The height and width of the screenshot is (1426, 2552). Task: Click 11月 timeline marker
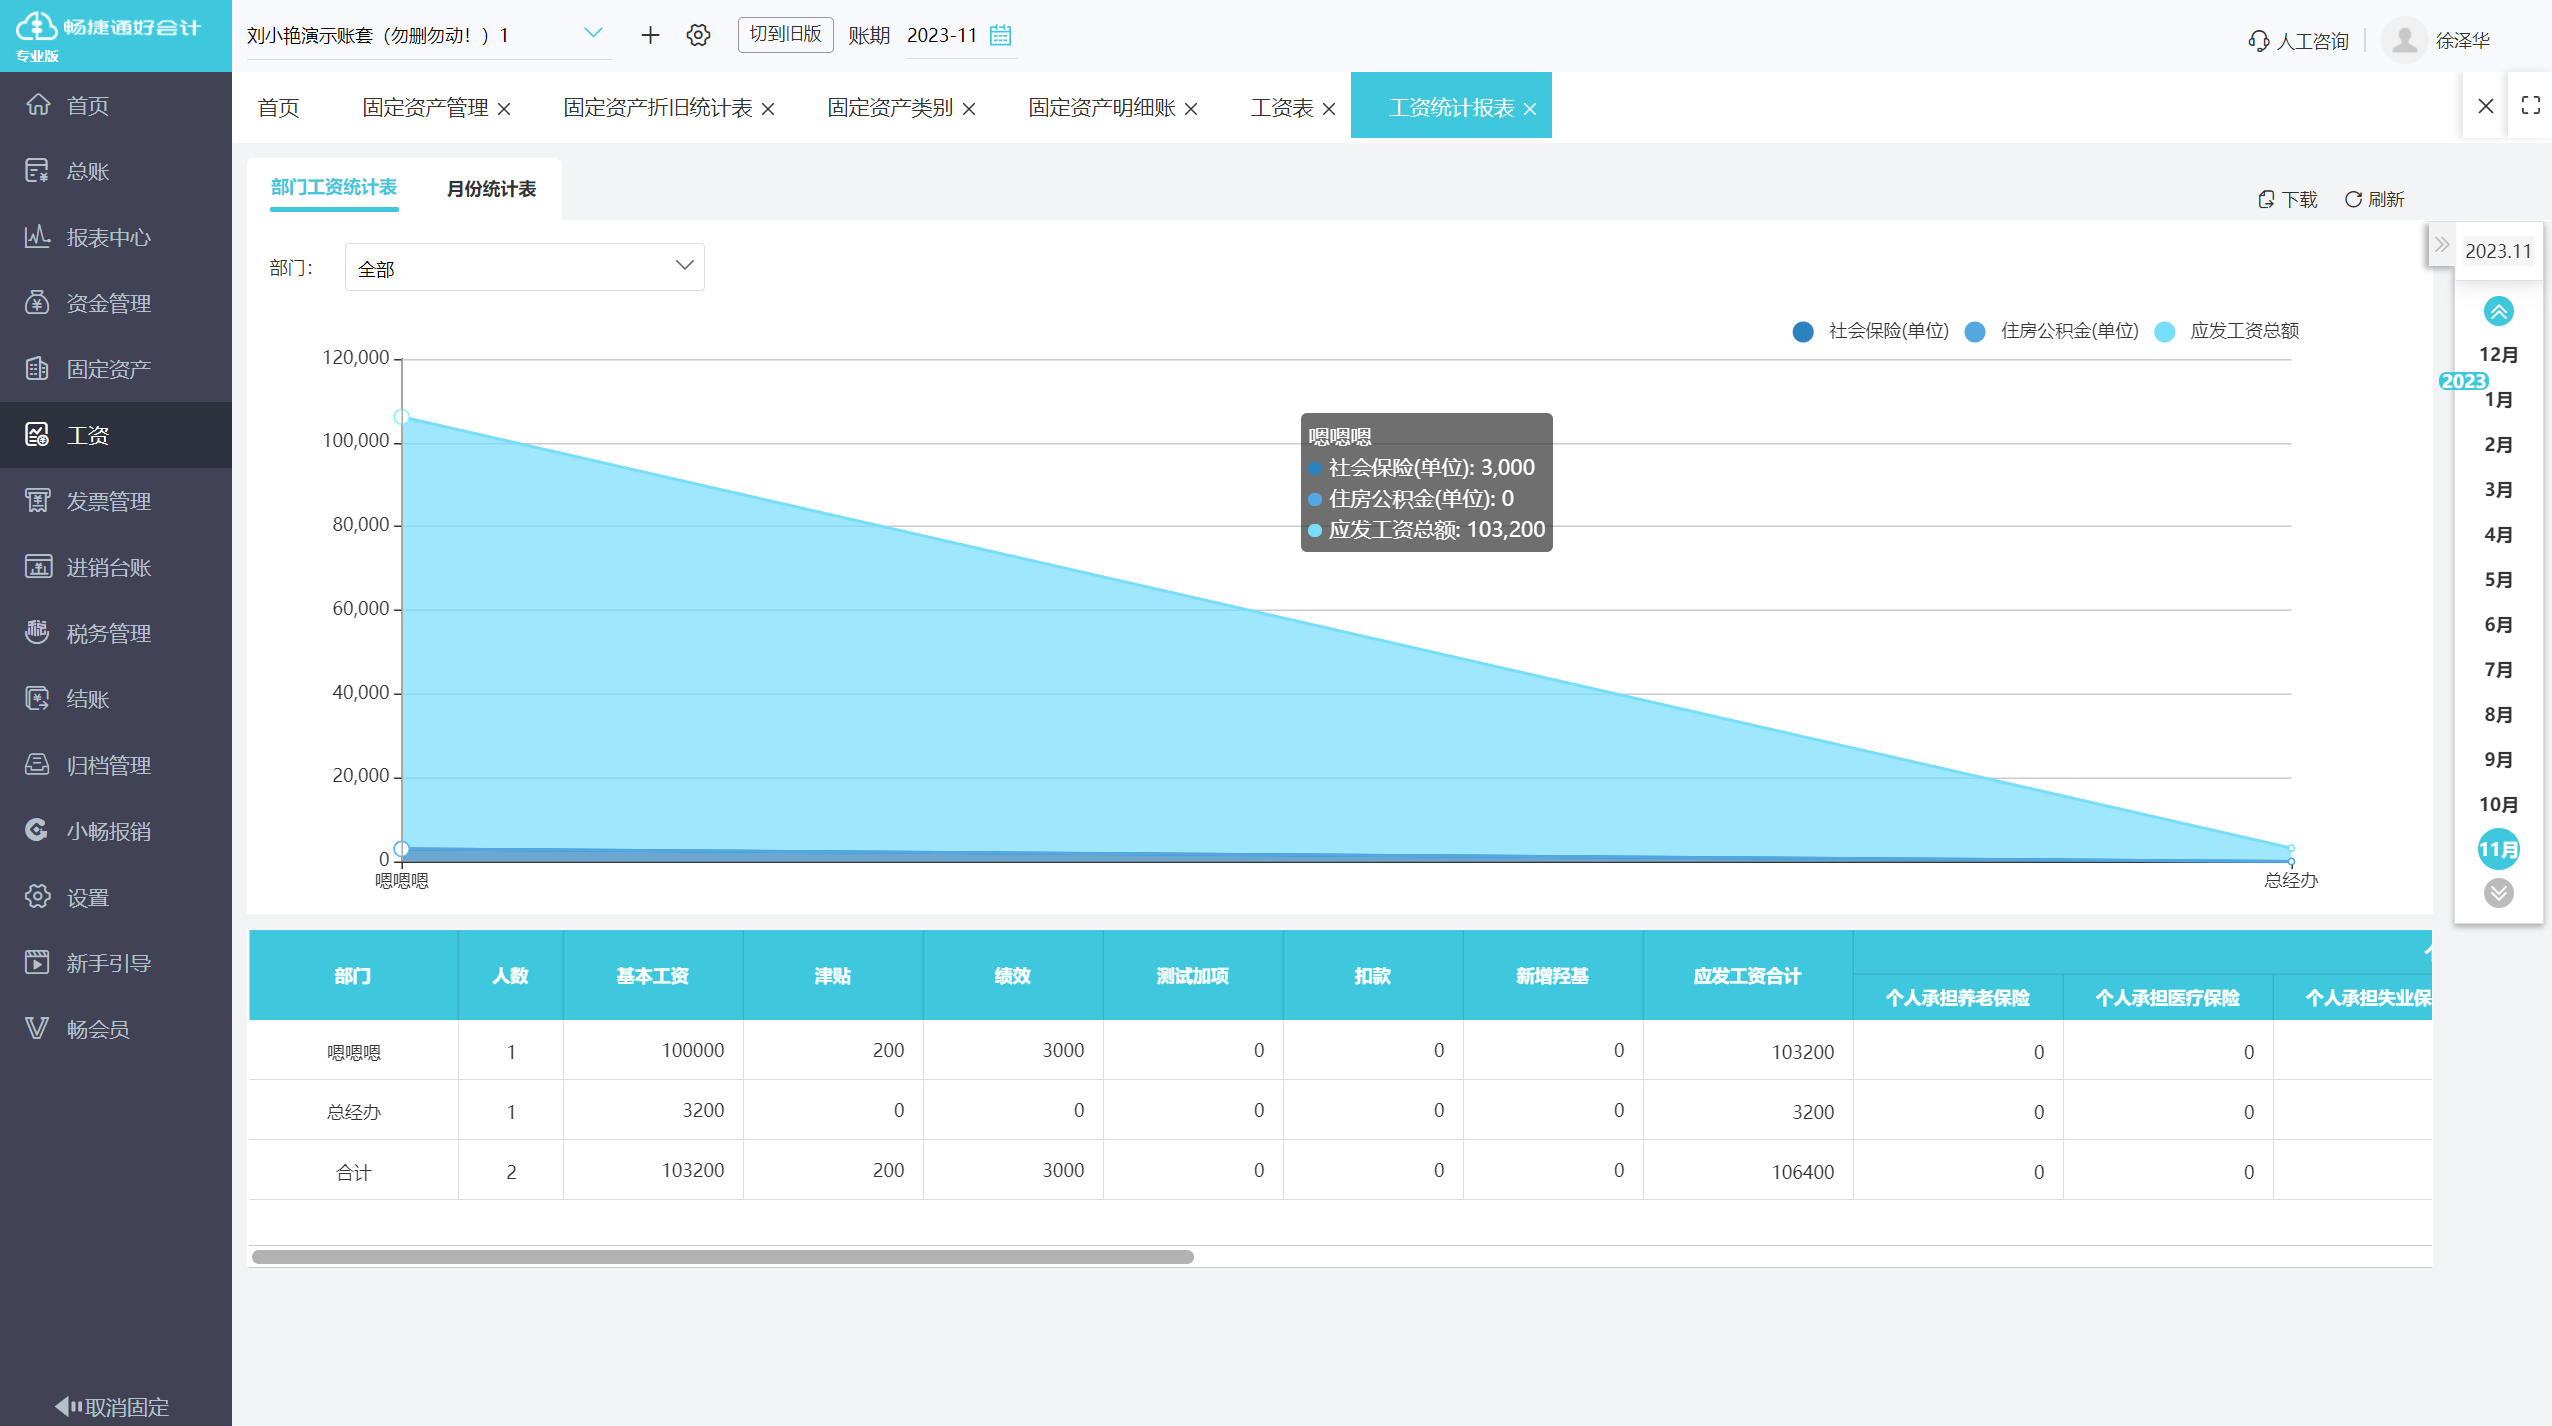pyautogui.click(x=2498, y=846)
